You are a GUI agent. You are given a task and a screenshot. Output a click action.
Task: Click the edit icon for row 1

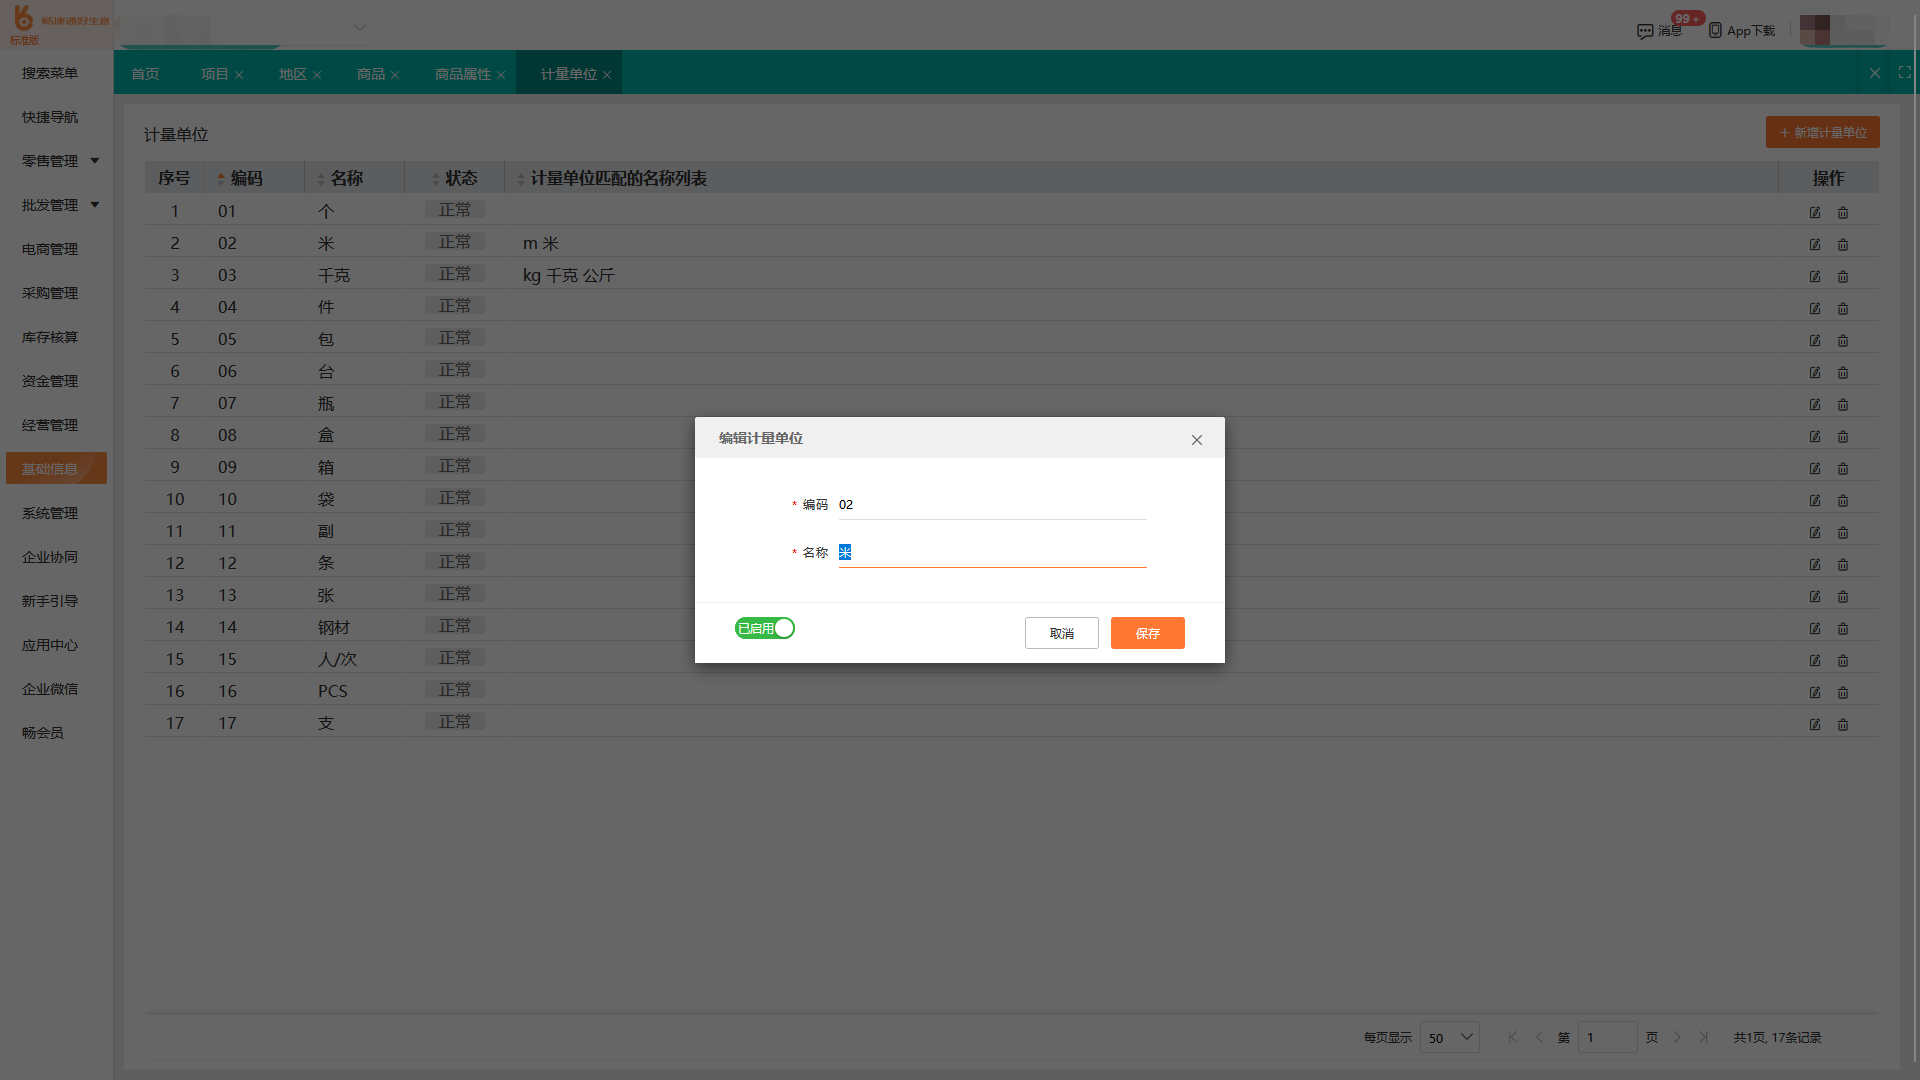pyautogui.click(x=1815, y=211)
